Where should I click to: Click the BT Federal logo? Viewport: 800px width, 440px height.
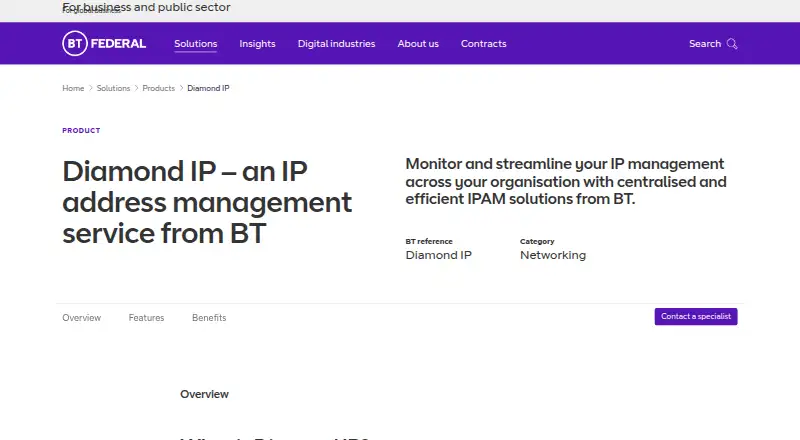coord(104,43)
